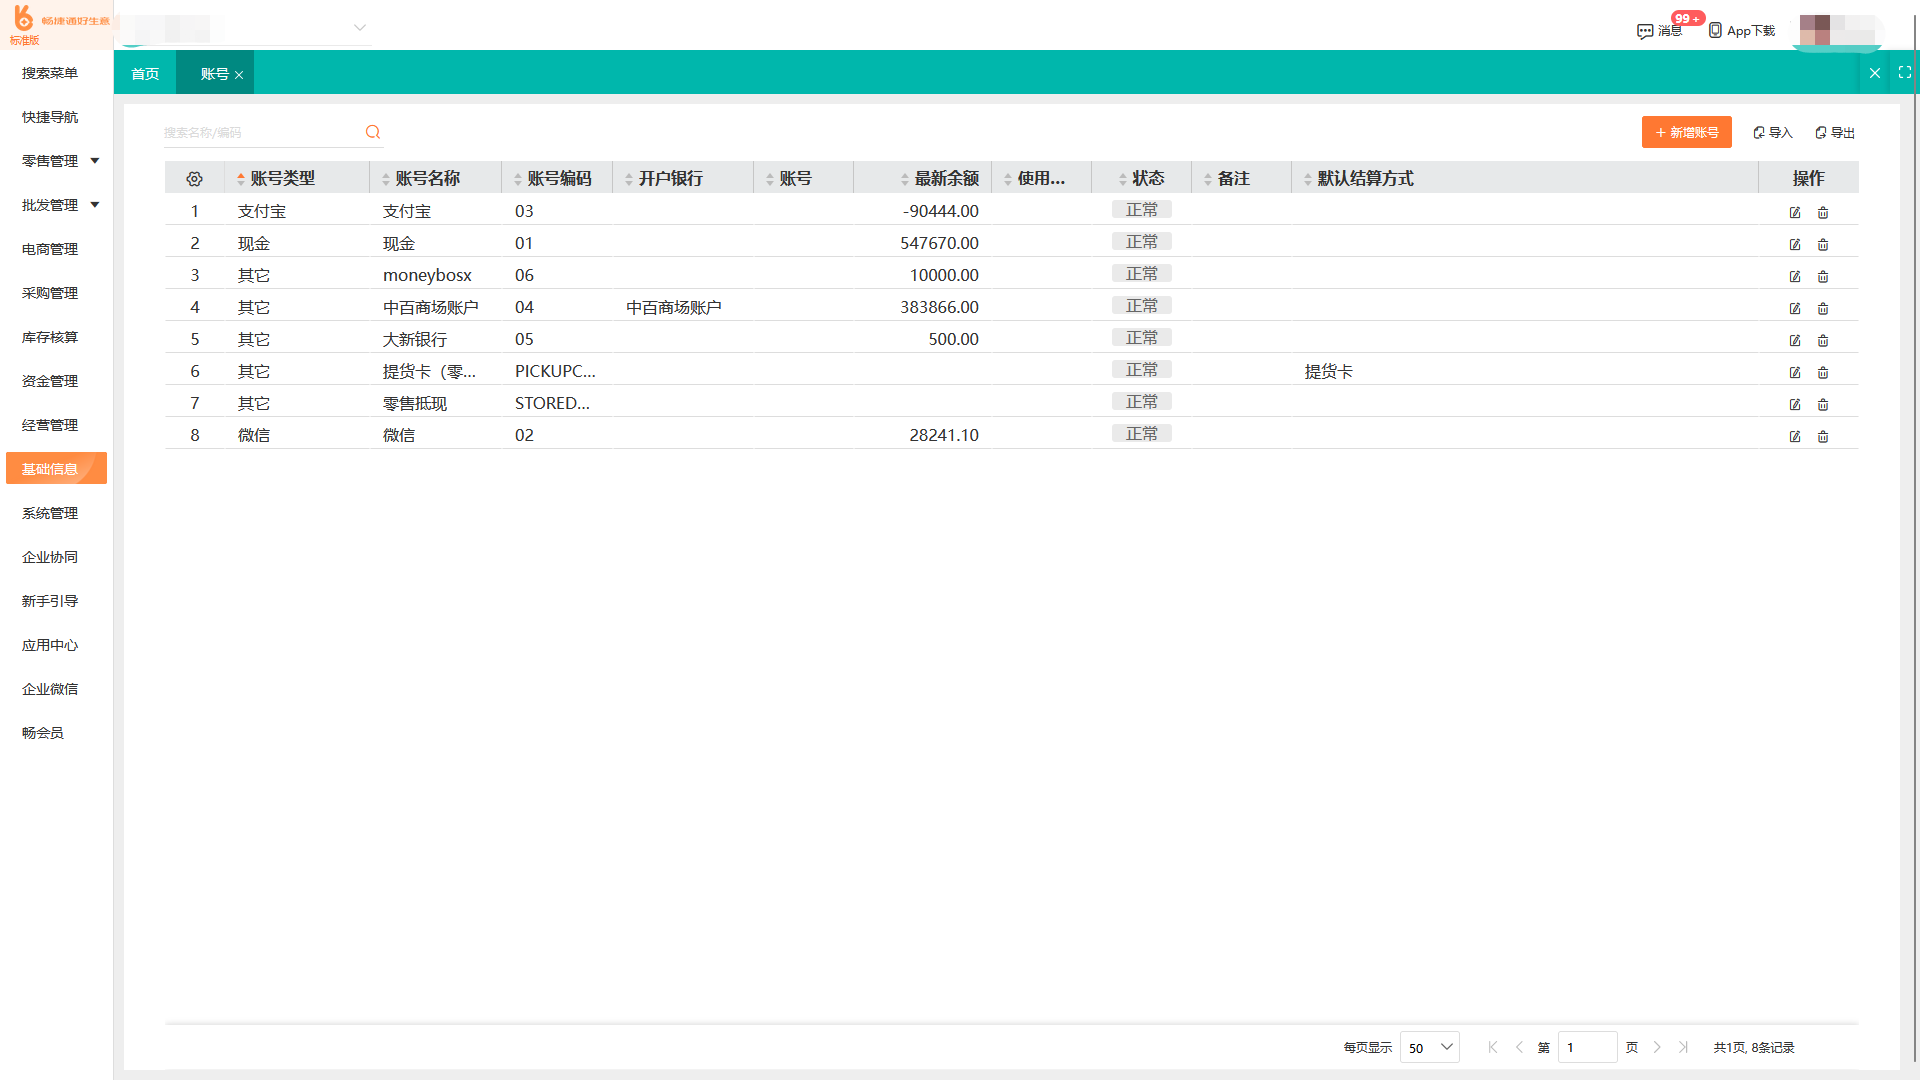
Task: Click the row checkbox for row 3
Action: (x=195, y=274)
